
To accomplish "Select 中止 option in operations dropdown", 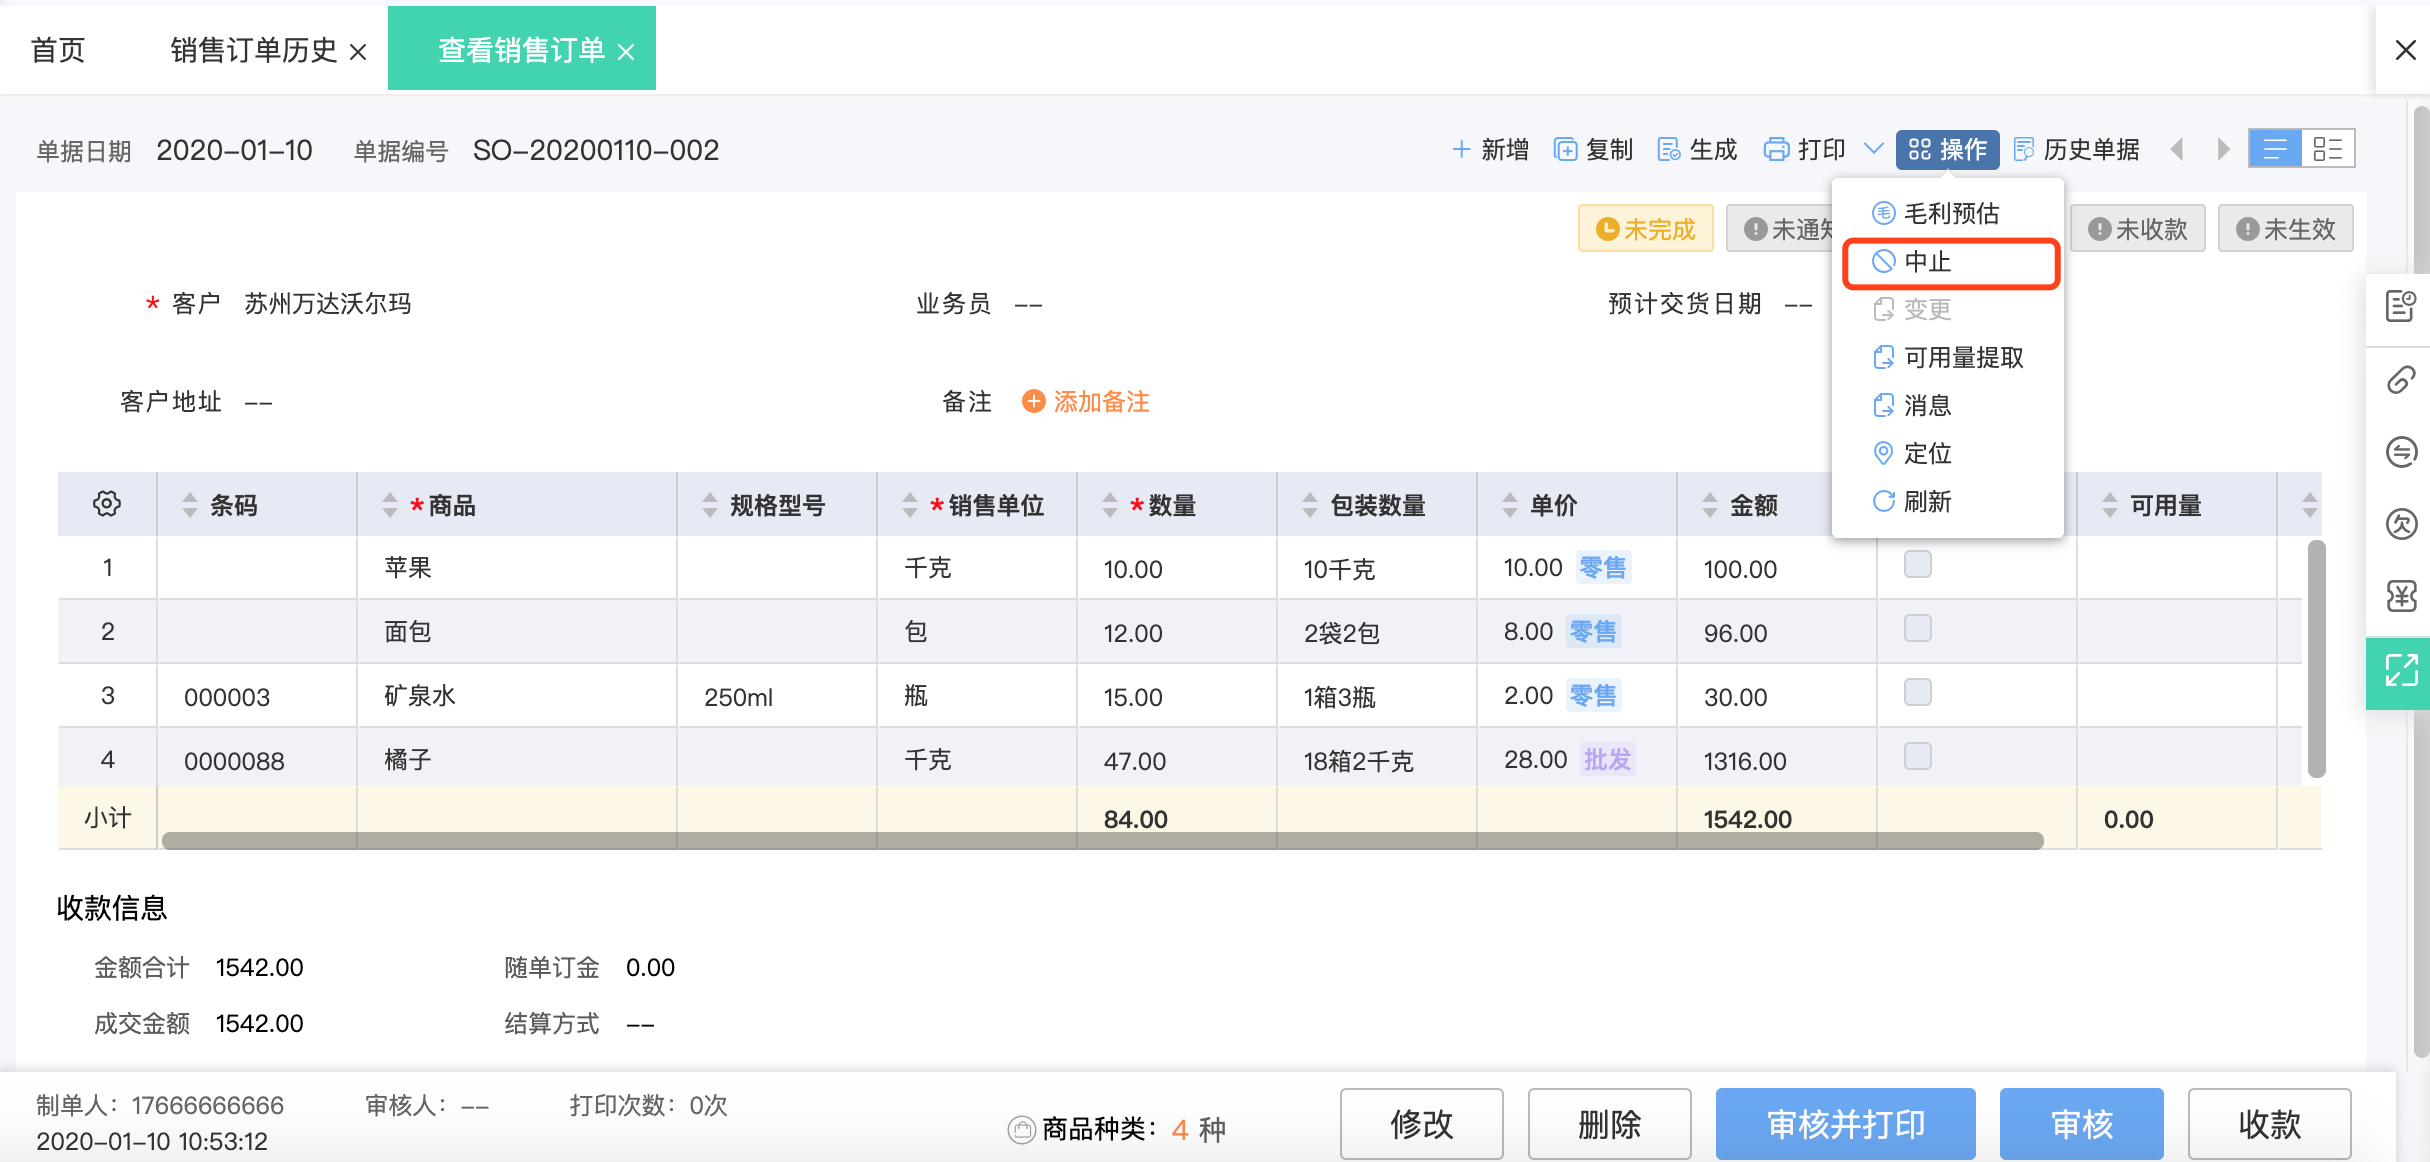I will coord(1950,263).
